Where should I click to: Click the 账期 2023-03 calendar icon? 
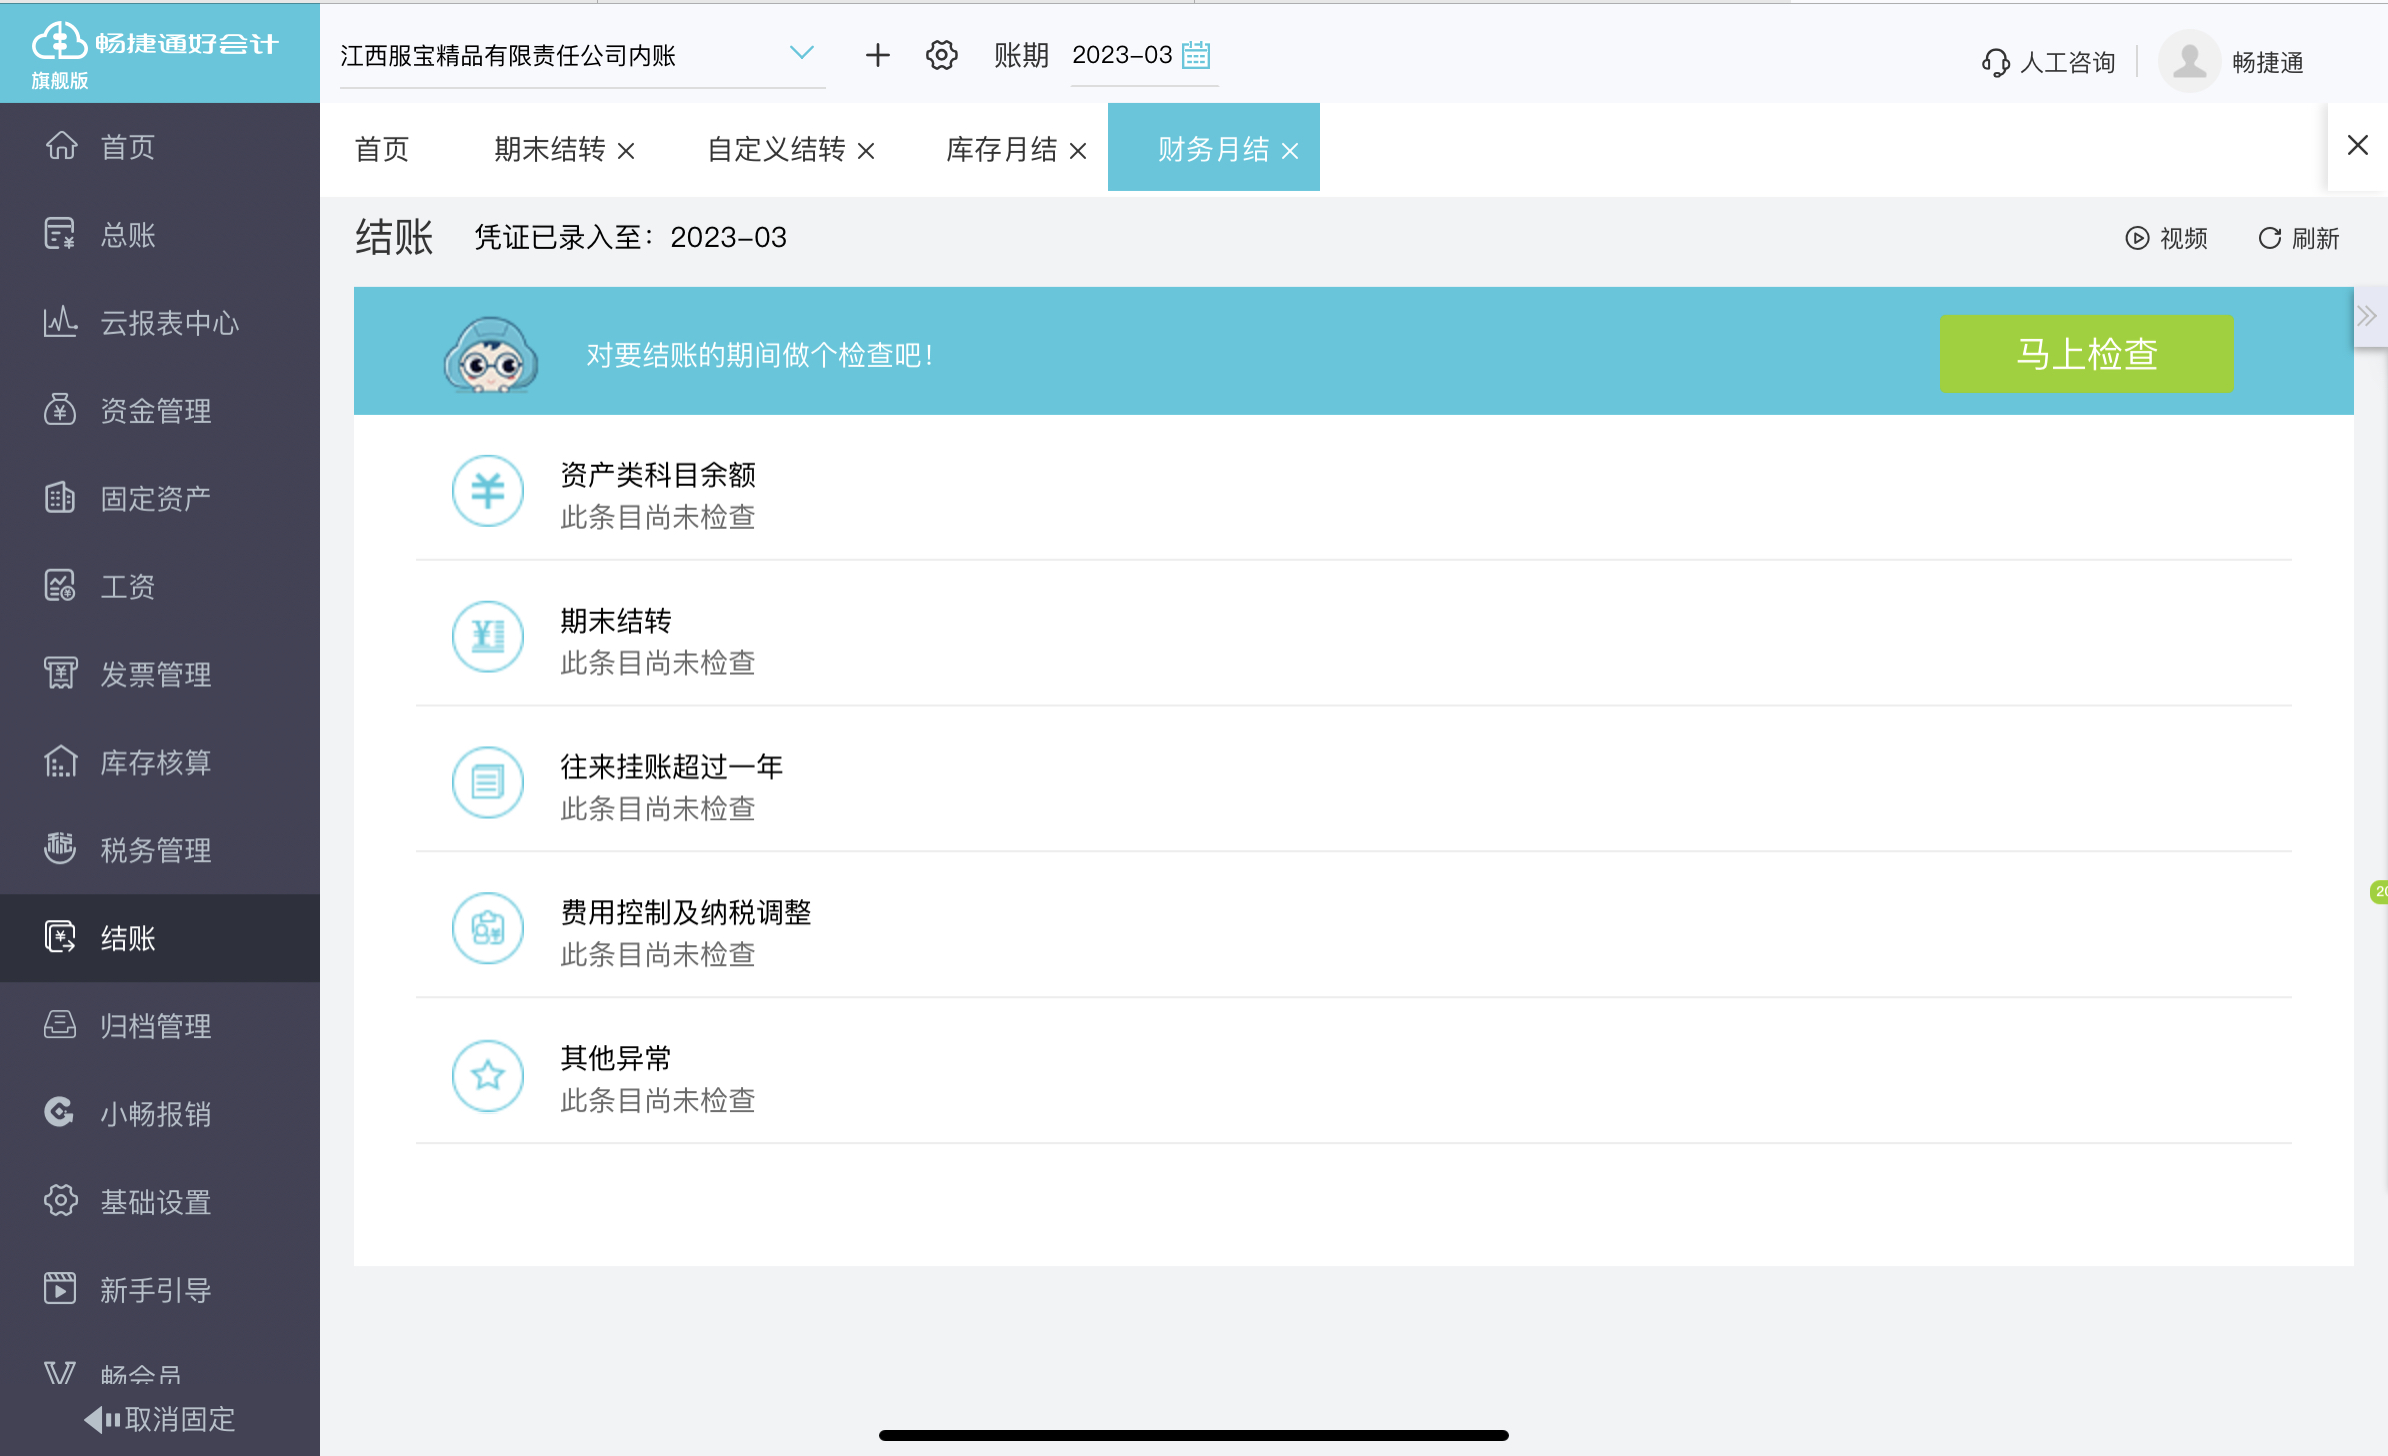pos(1194,55)
